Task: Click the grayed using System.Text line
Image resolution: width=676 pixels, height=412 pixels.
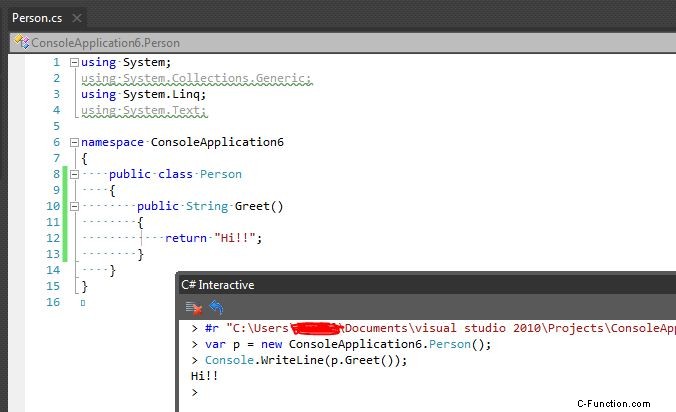Action: click(x=144, y=110)
